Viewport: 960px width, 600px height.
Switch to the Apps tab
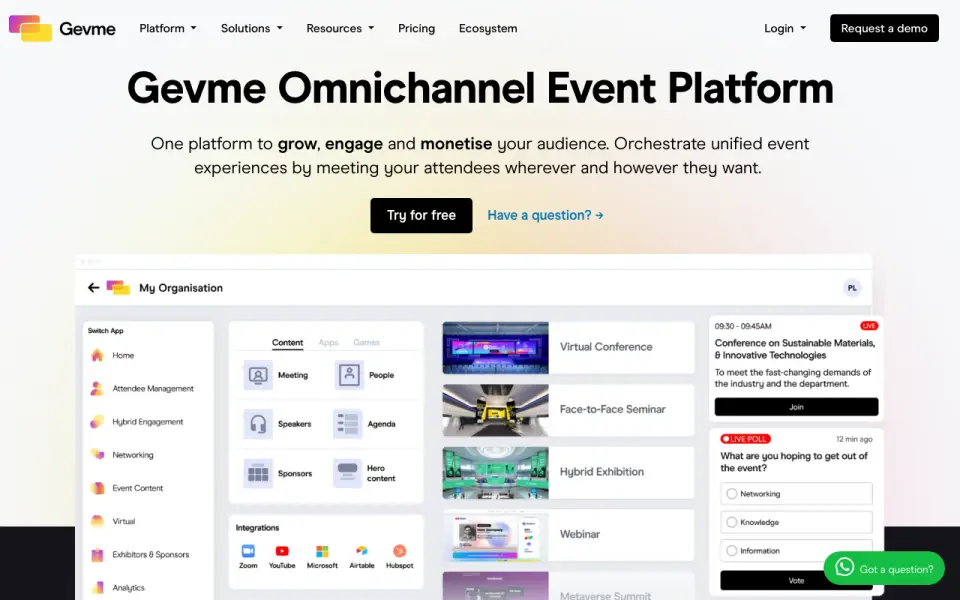pos(328,342)
